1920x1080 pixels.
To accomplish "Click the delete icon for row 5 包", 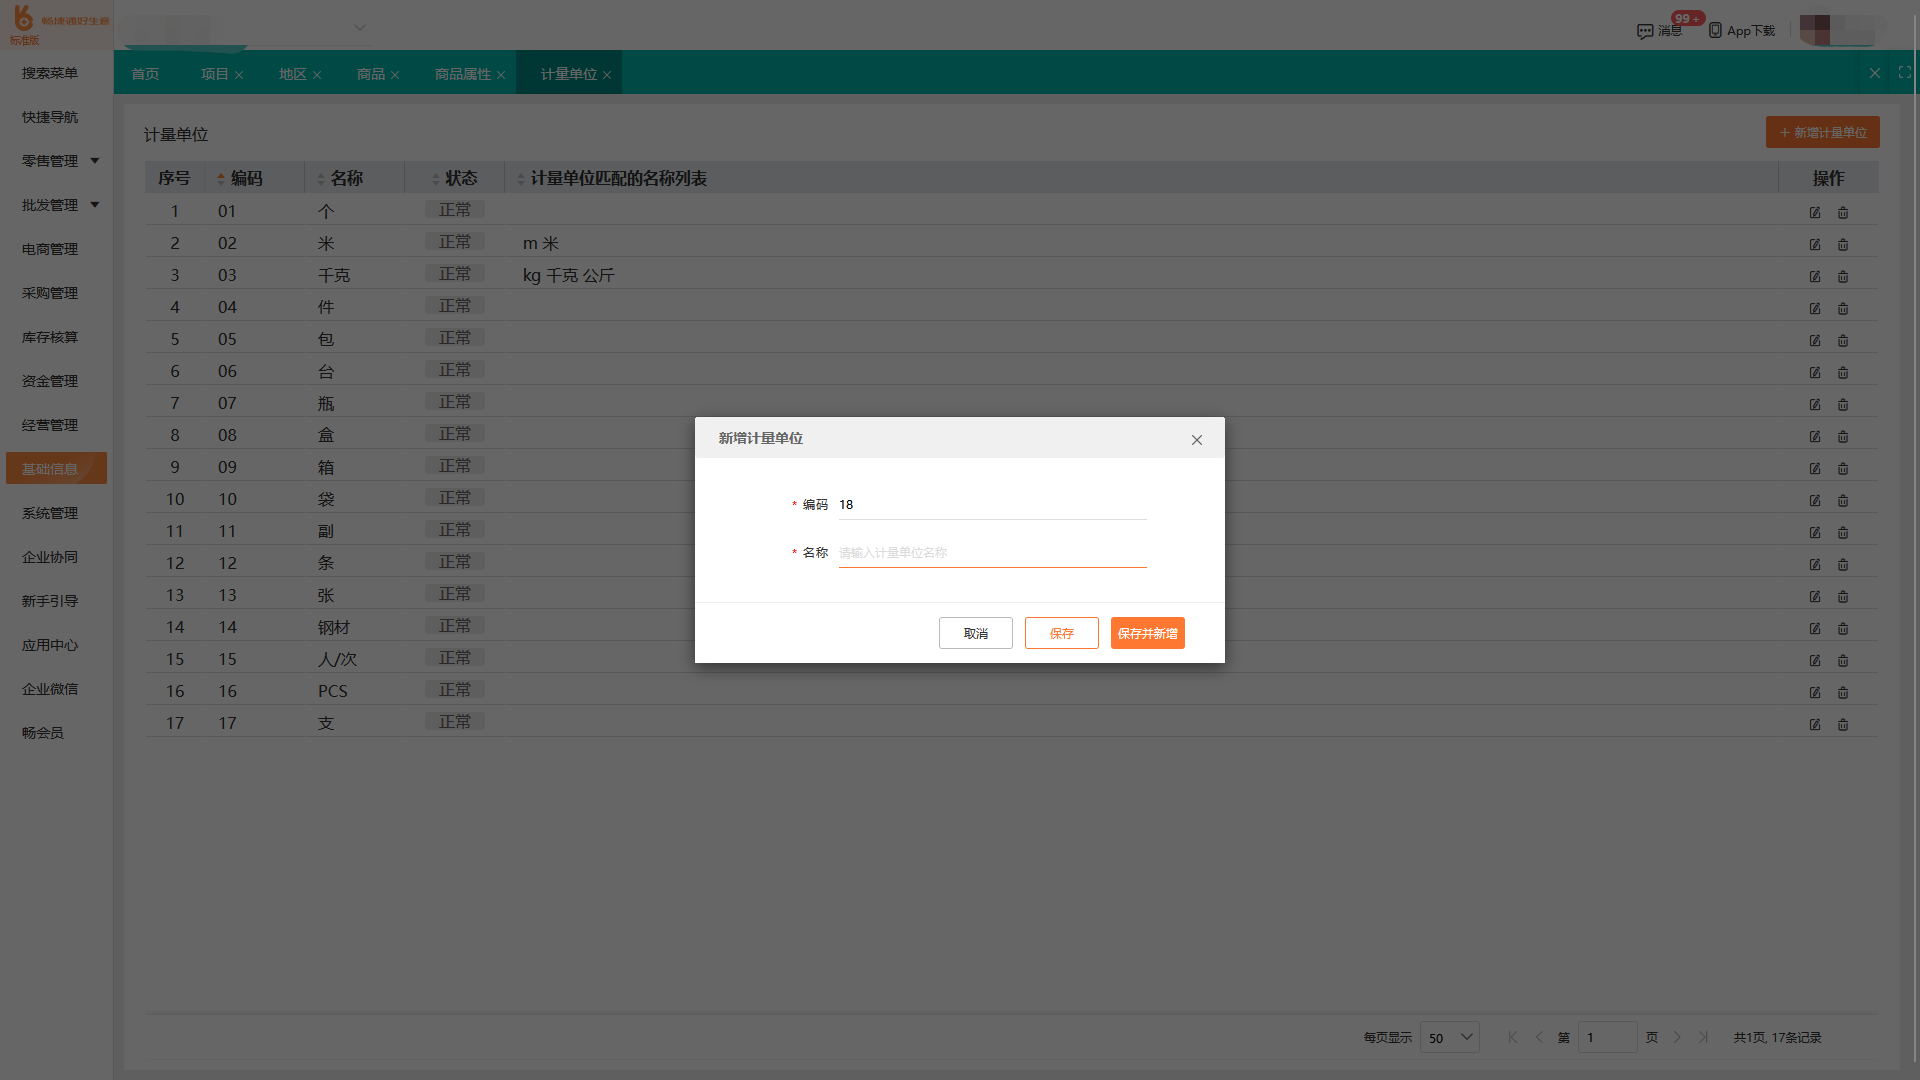I will pyautogui.click(x=1844, y=339).
